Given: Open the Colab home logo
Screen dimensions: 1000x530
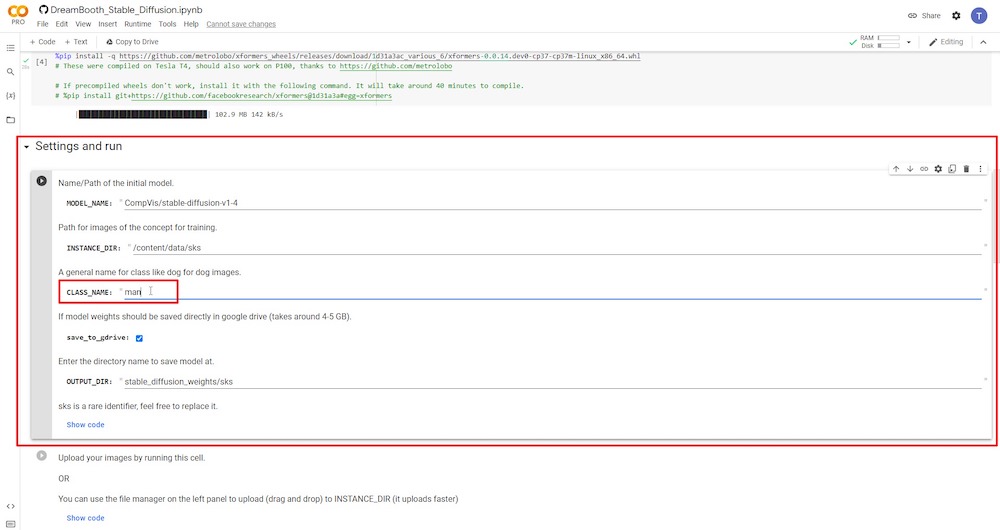Looking at the screenshot, I should pos(18,11).
